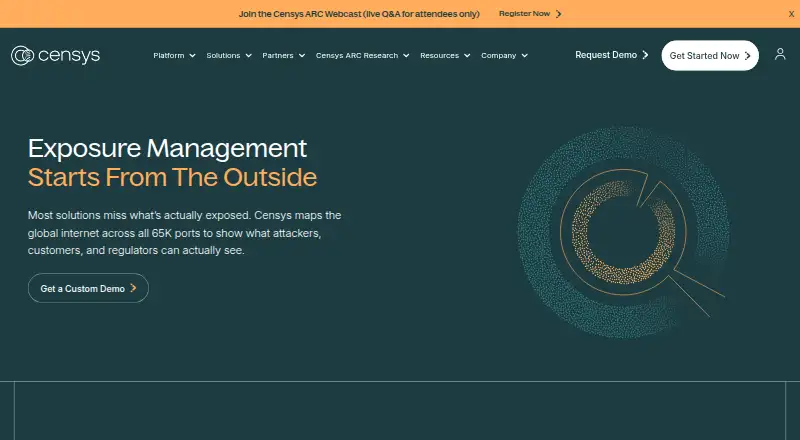Viewport: 800px width, 440px height.
Task: Open the Resources menu
Action: coord(445,55)
